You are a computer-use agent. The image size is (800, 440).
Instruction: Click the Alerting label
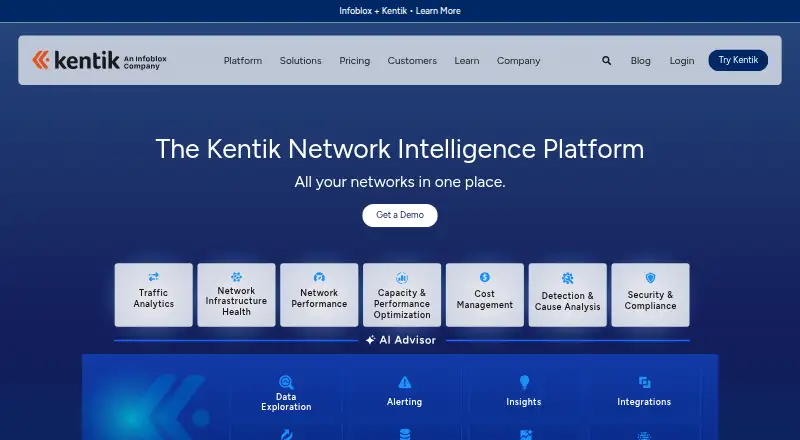[x=405, y=402]
